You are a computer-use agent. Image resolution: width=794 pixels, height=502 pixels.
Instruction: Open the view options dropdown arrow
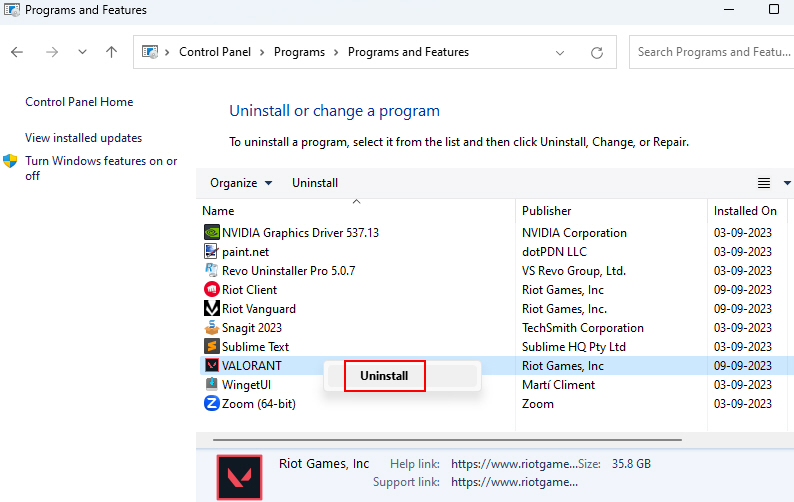point(787,183)
